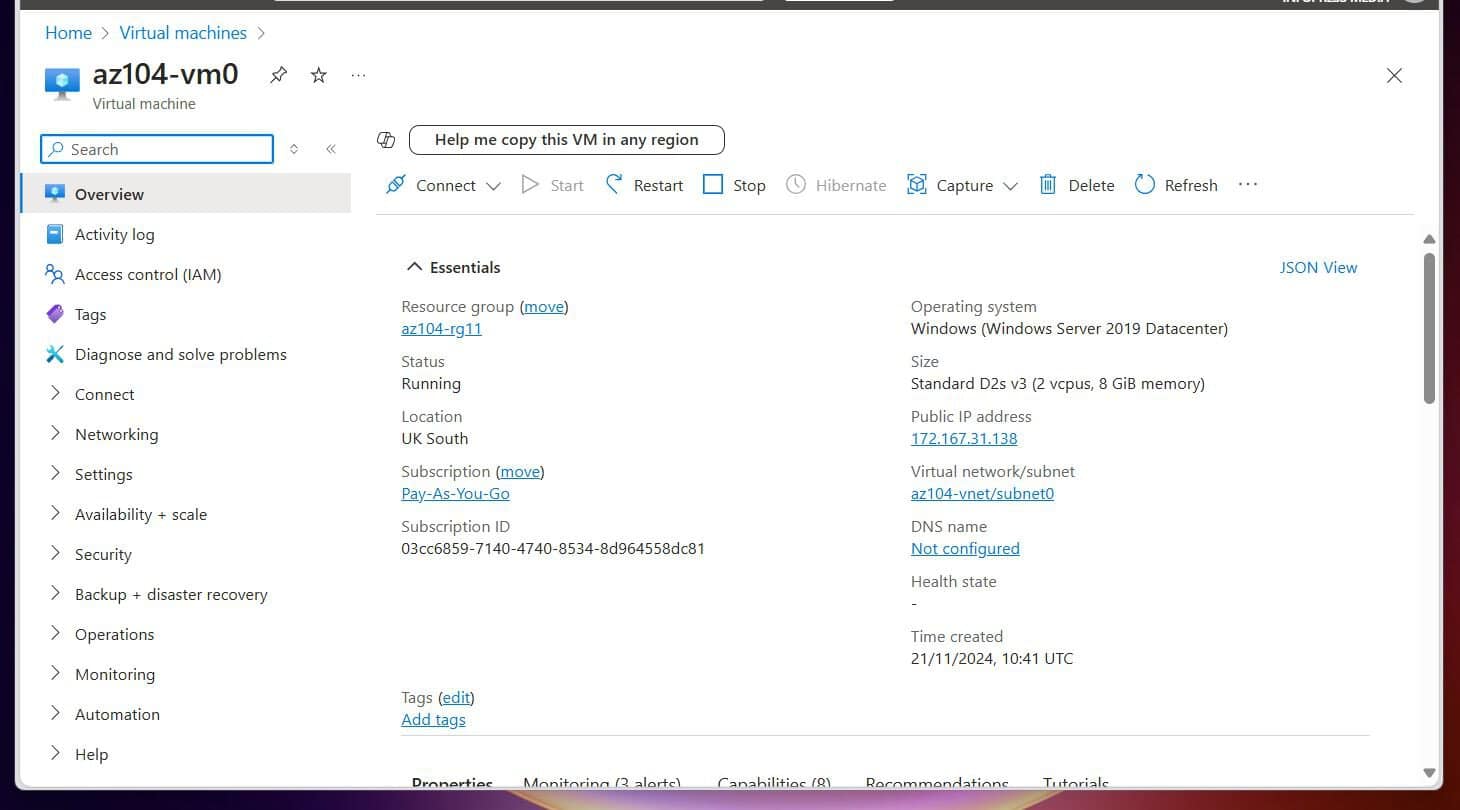Click the Restart icon in the toolbar
This screenshot has width=1460, height=810.
click(612, 184)
